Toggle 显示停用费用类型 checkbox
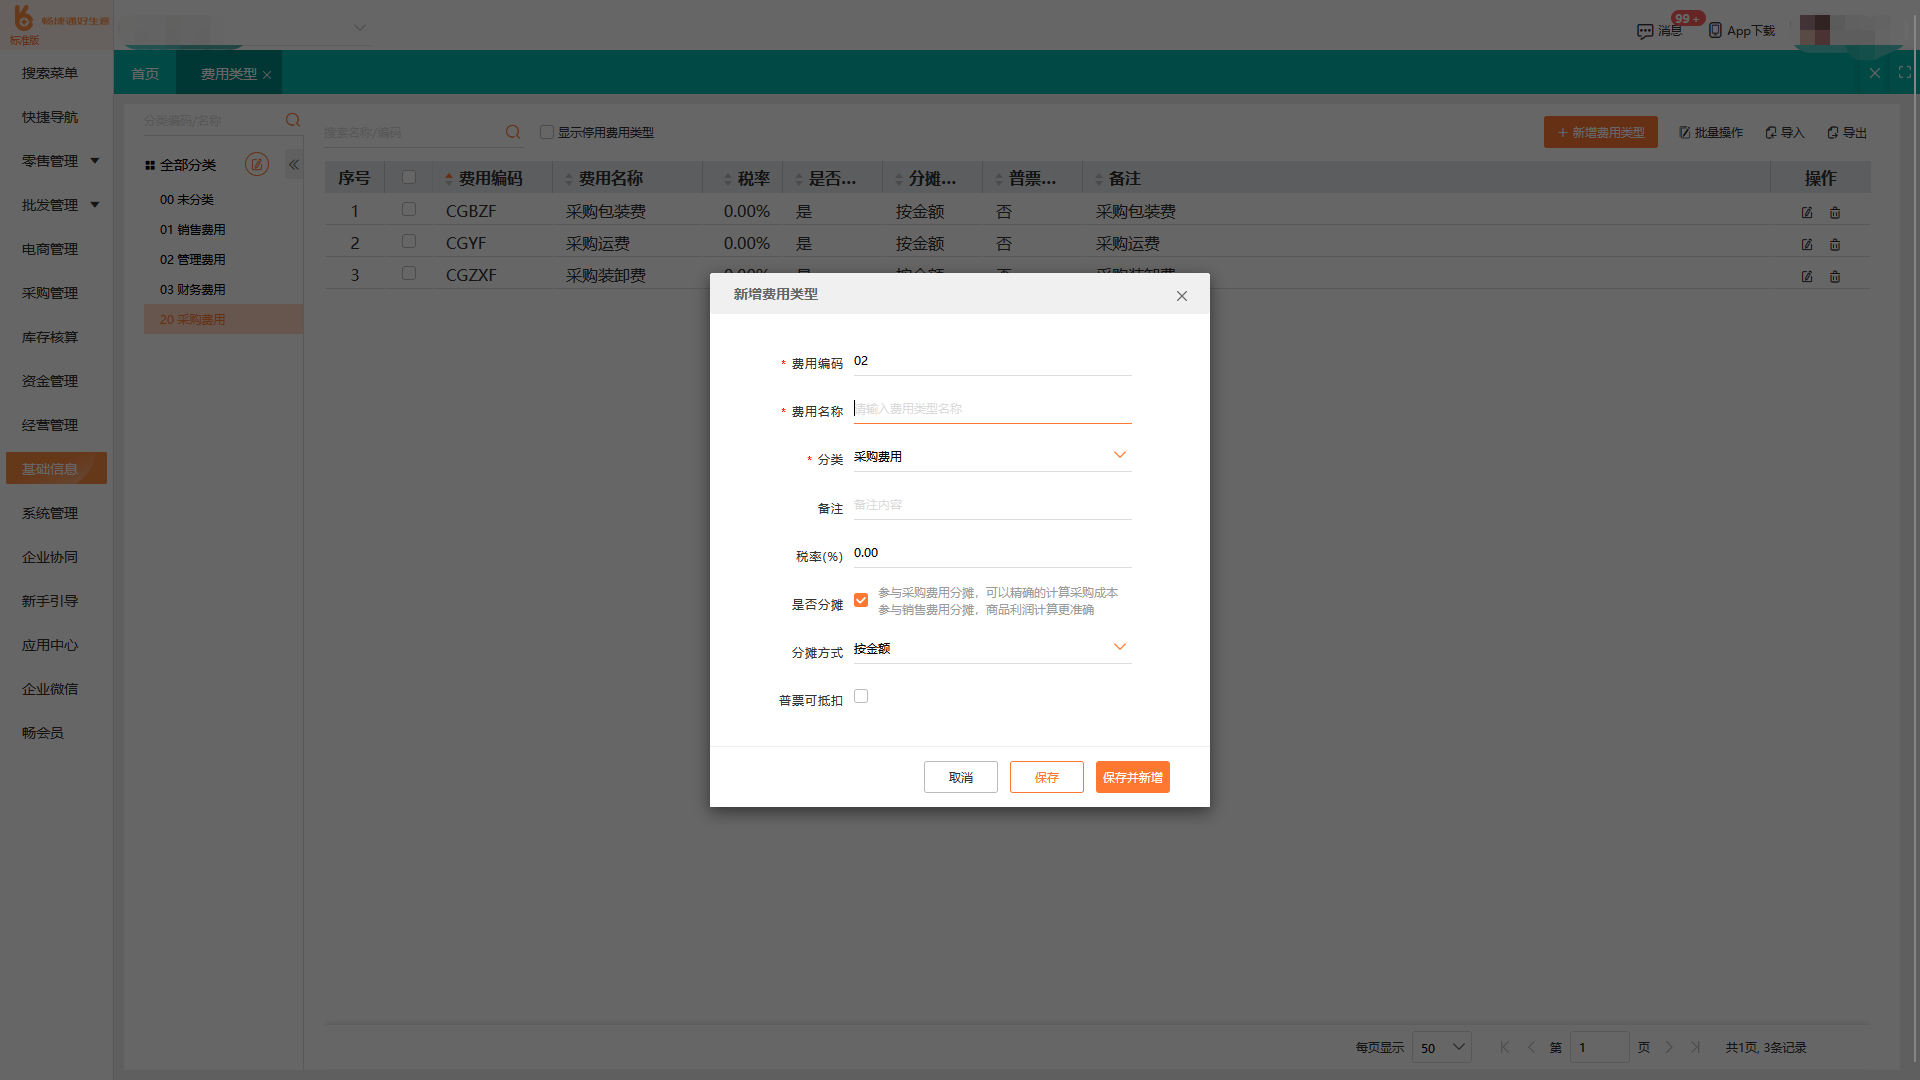Image resolution: width=1920 pixels, height=1080 pixels. point(546,132)
